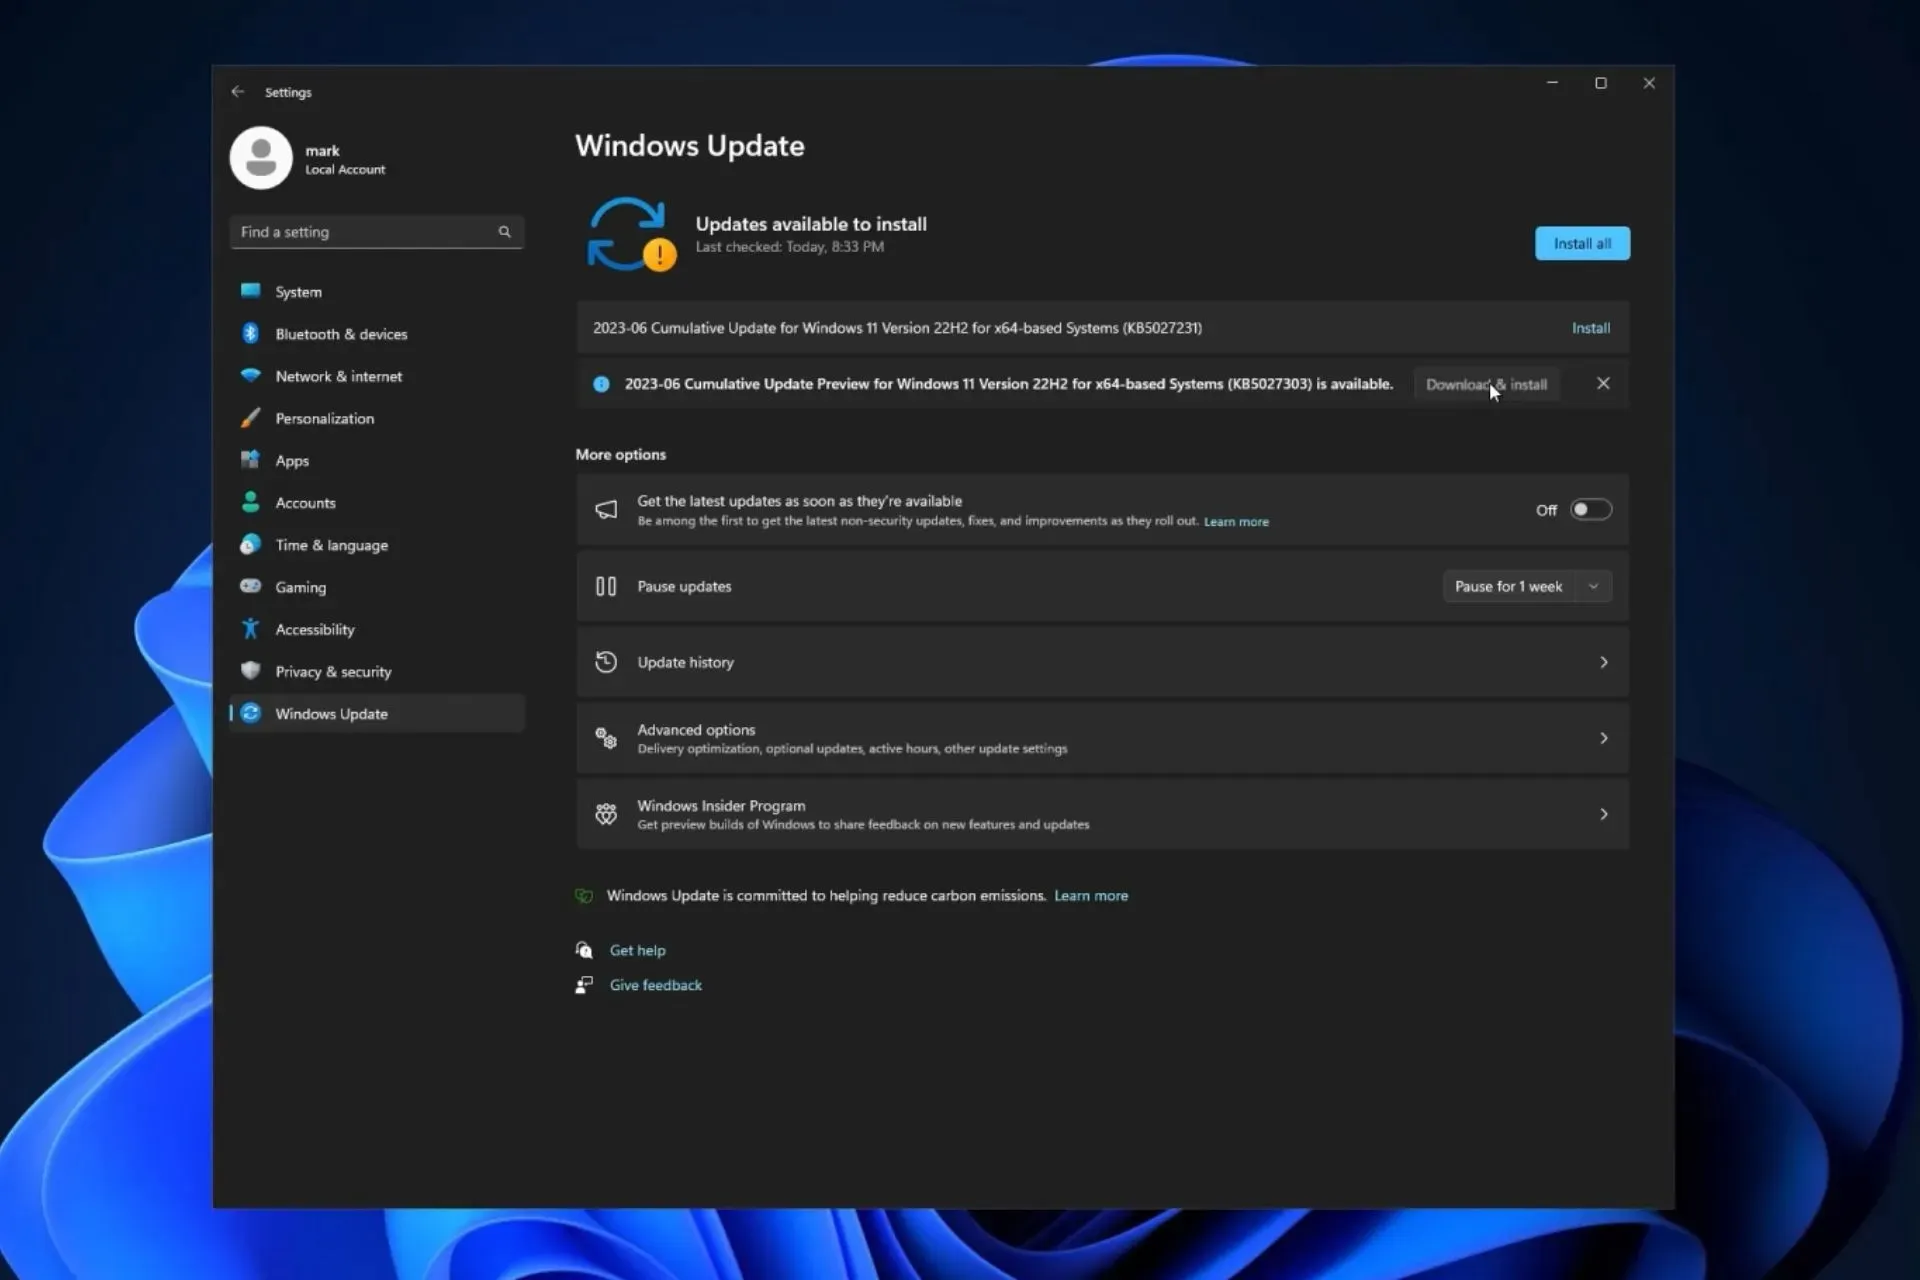The height and width of the screenshot is (1280, 1920).
Task: Dismiss the preview update notification
Action: tap(1603, 384)
